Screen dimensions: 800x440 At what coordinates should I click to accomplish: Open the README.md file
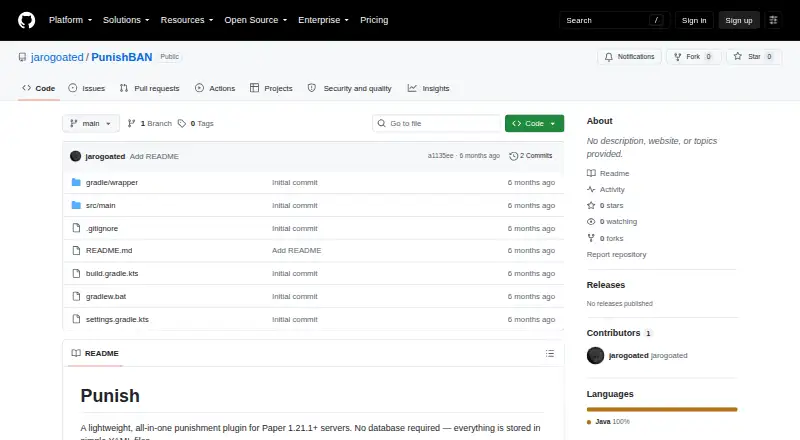pyautogui.click(x=109, y=251)
